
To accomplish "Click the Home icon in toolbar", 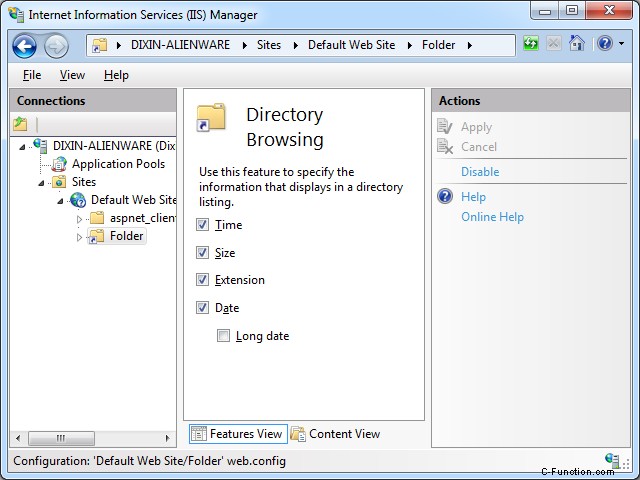I will tap(577, 44).
